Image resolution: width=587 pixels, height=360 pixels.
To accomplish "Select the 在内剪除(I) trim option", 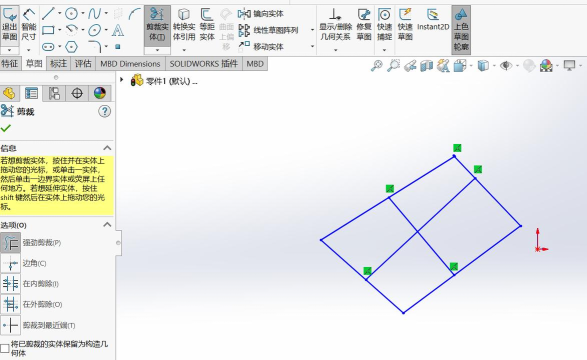I will click(x=30, y=284).
